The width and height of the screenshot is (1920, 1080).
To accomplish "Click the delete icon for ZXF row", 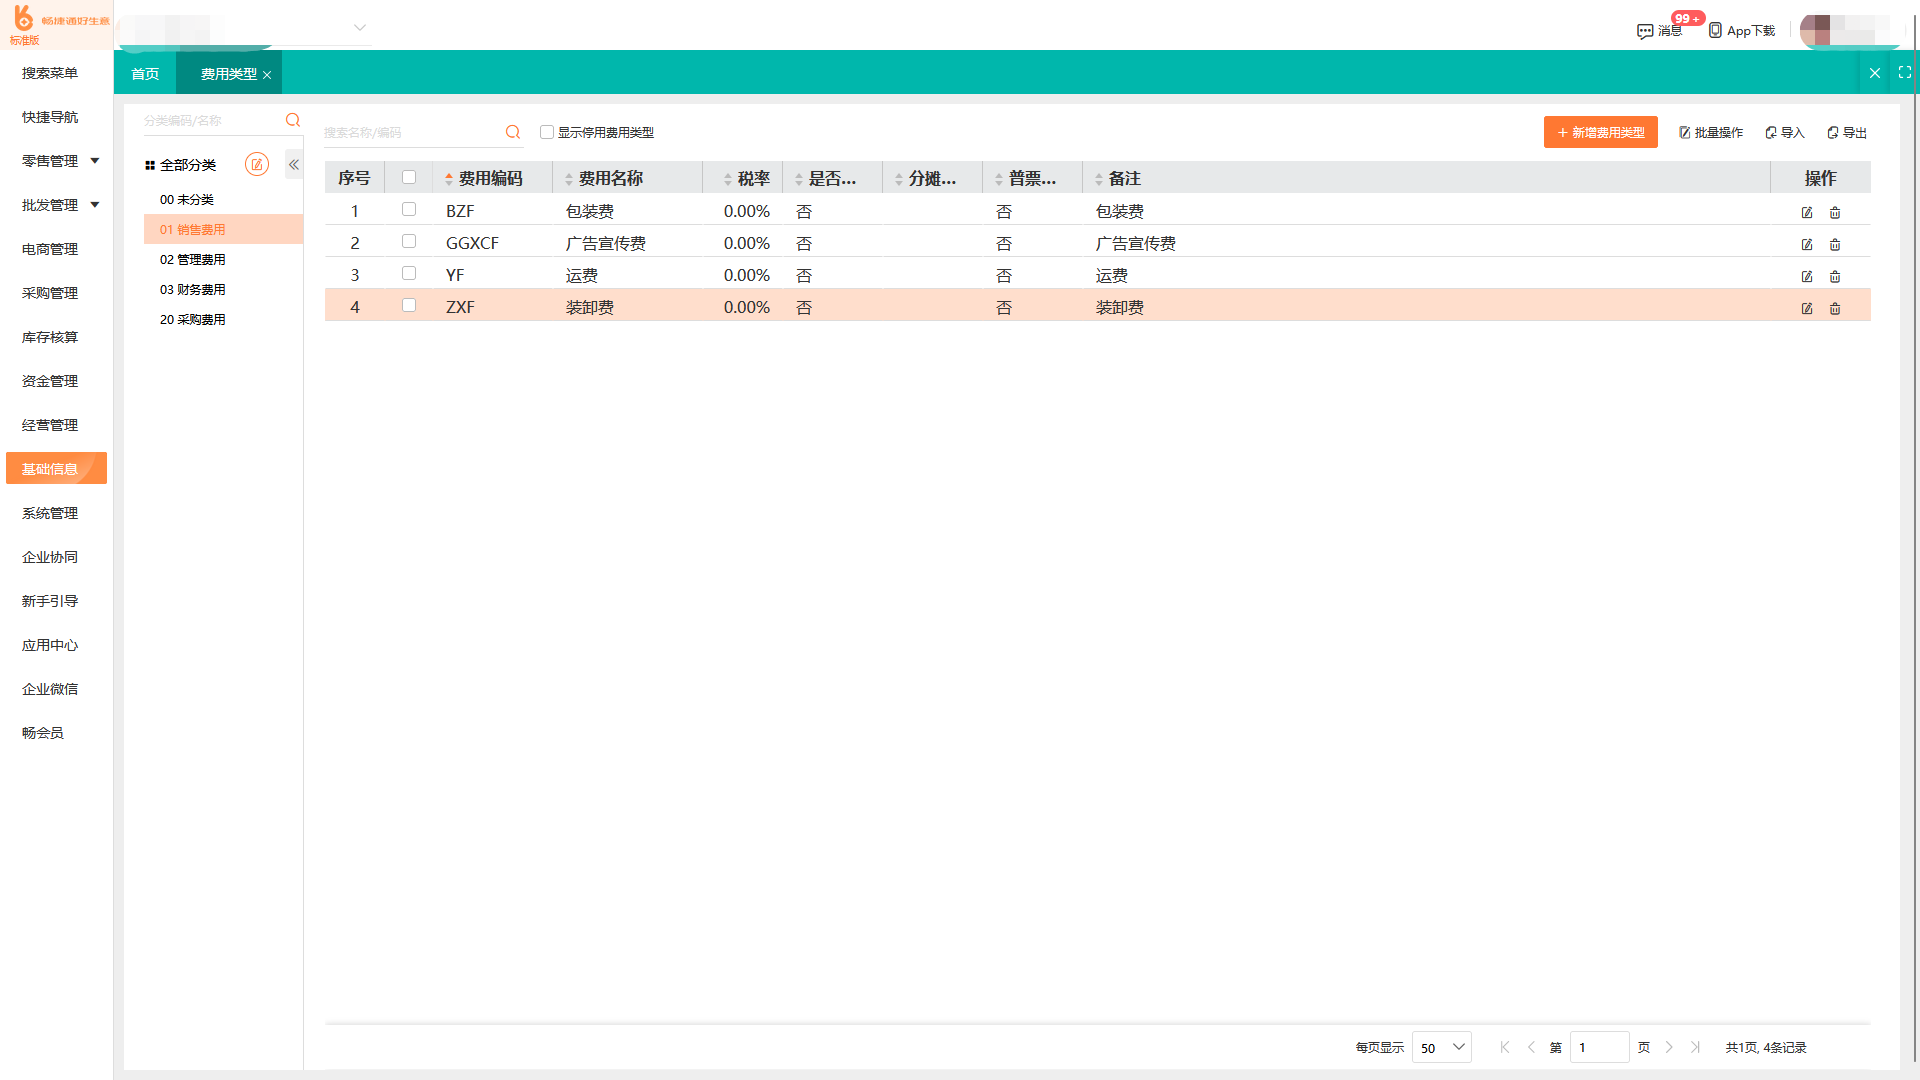I will 1834,307.
